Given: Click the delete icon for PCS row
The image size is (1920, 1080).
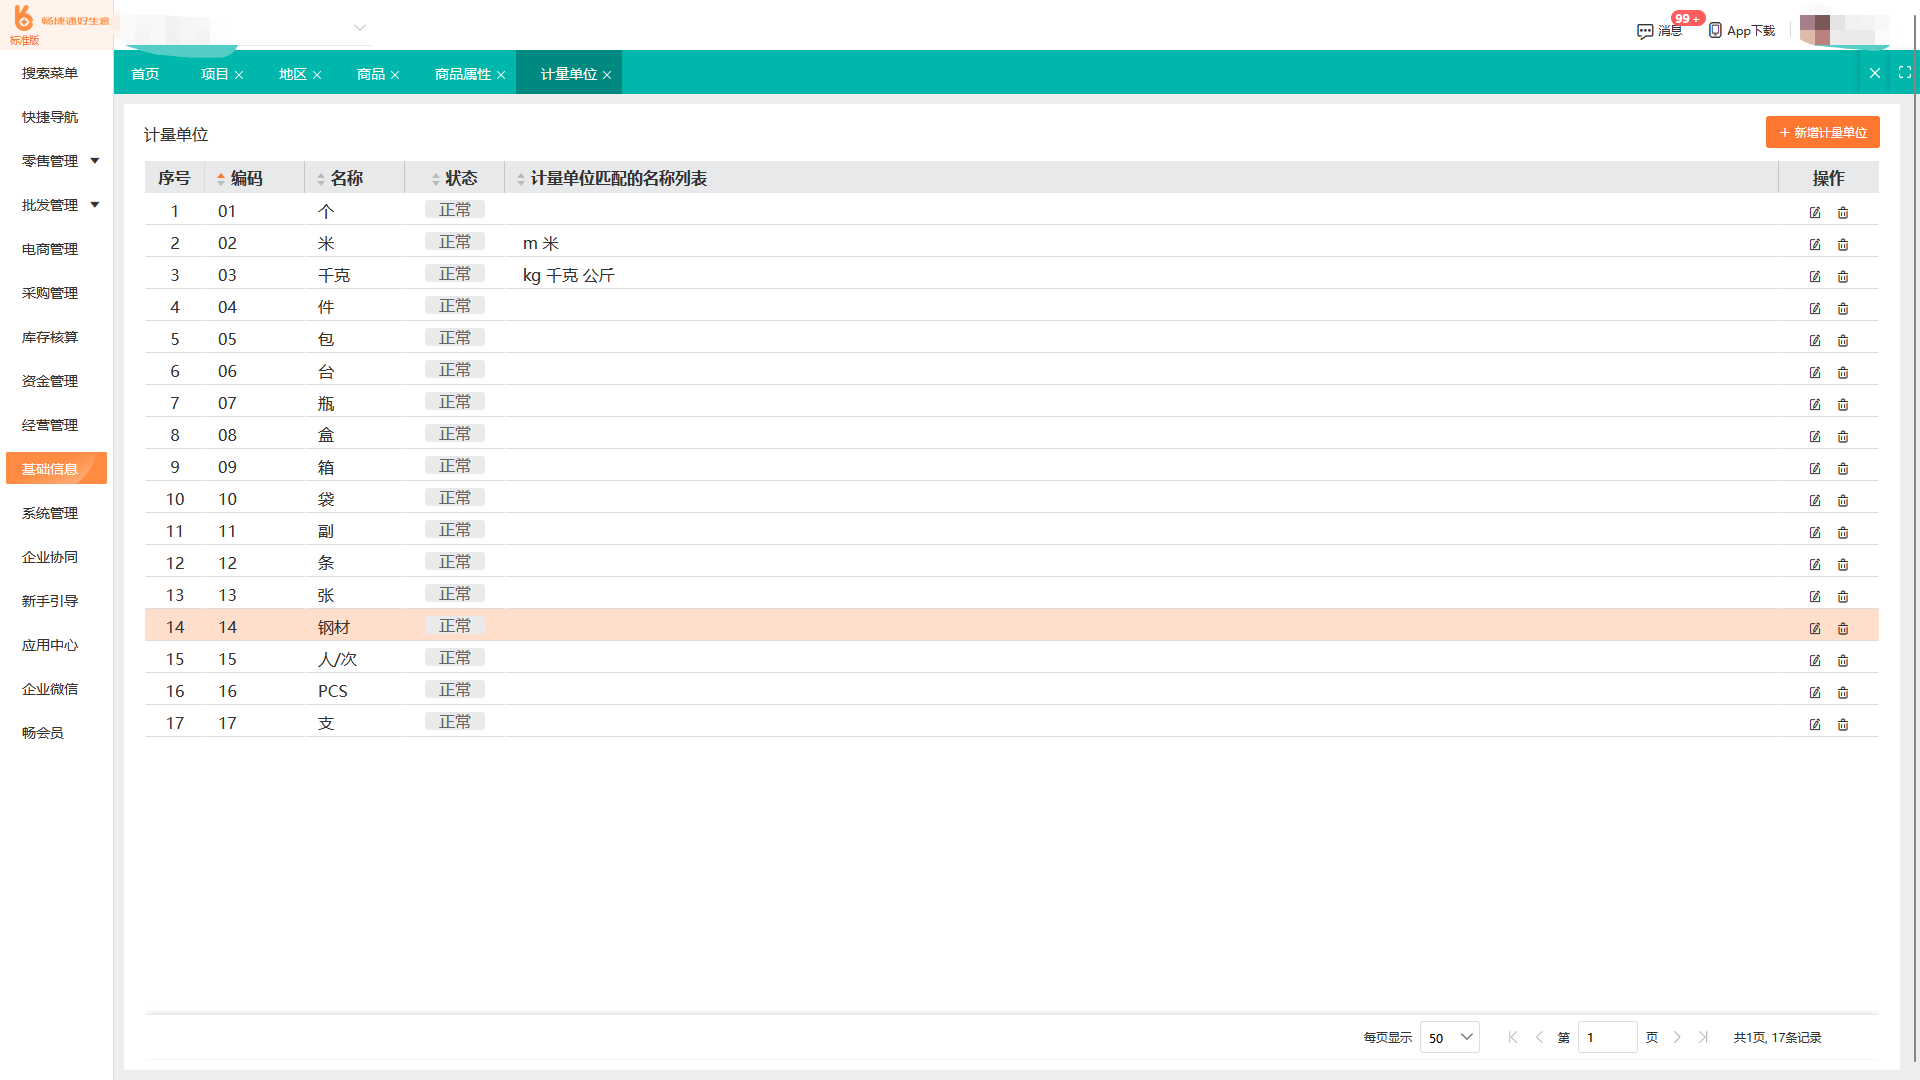Looking at the screenshot, I should (1844, 691).
